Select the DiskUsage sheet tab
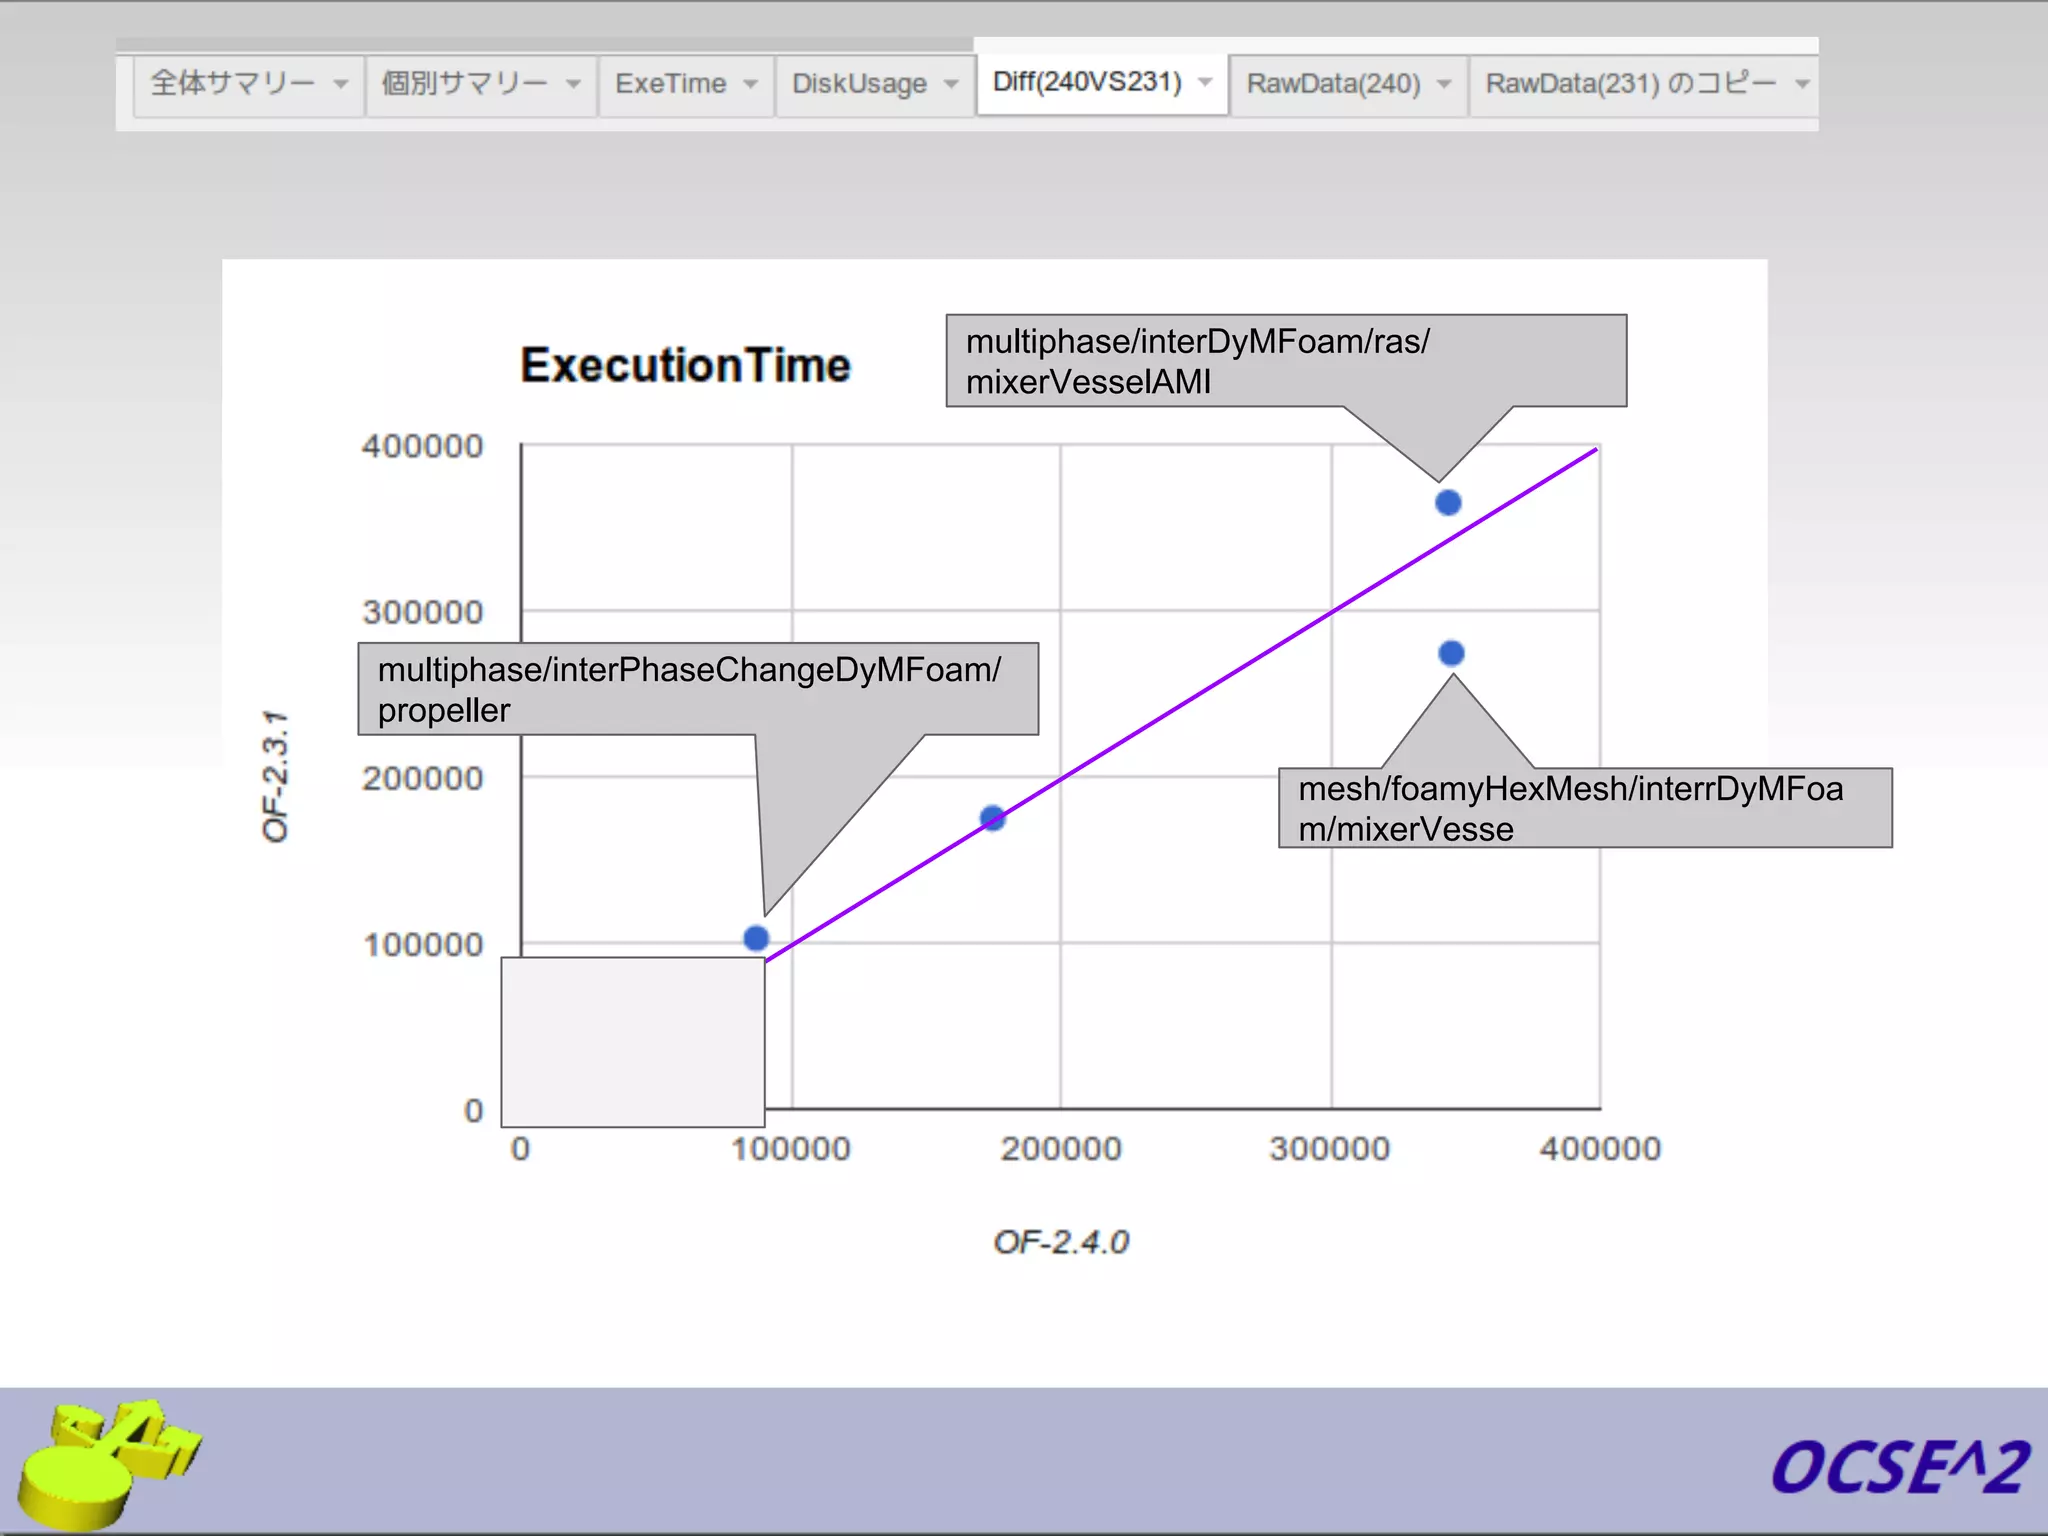Viewport: 2048px width, 1536px height. pos(859,84)
